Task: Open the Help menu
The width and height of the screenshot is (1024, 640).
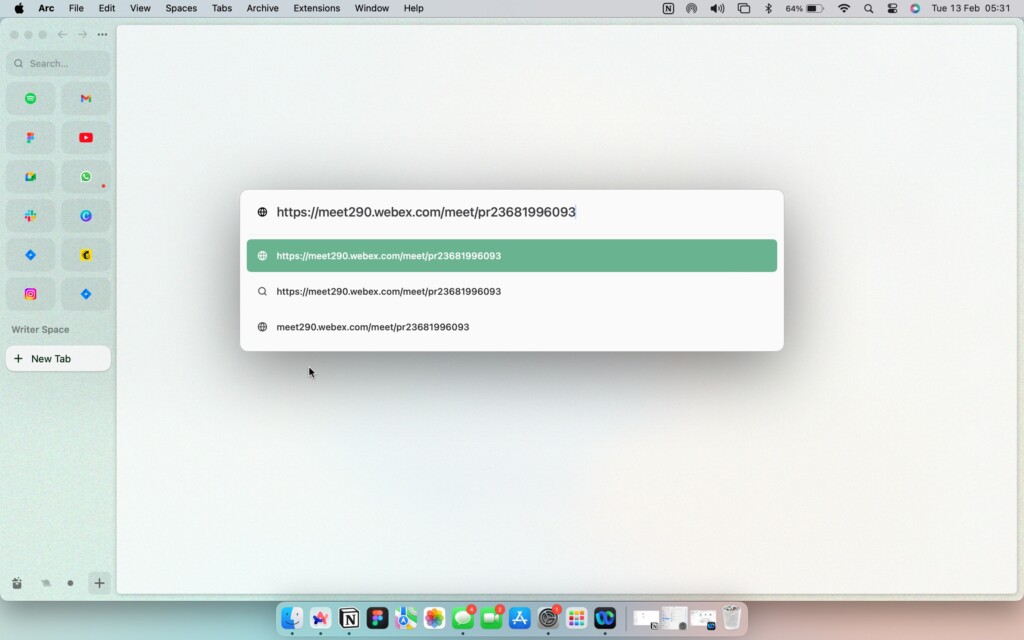Action: [x=413, y=8]
